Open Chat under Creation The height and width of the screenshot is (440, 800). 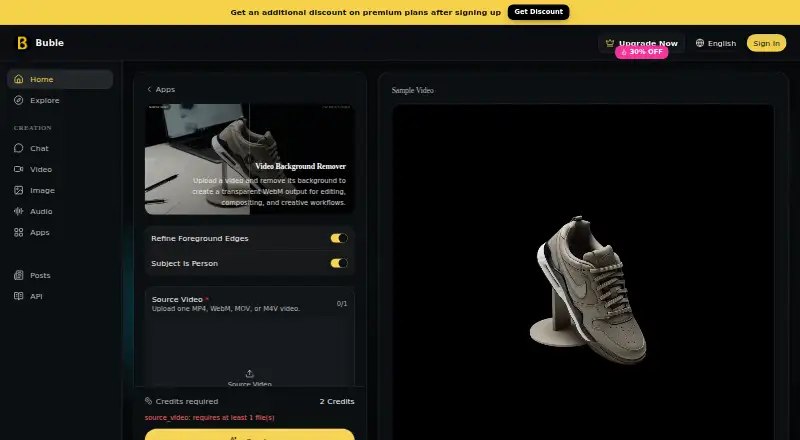60,148
